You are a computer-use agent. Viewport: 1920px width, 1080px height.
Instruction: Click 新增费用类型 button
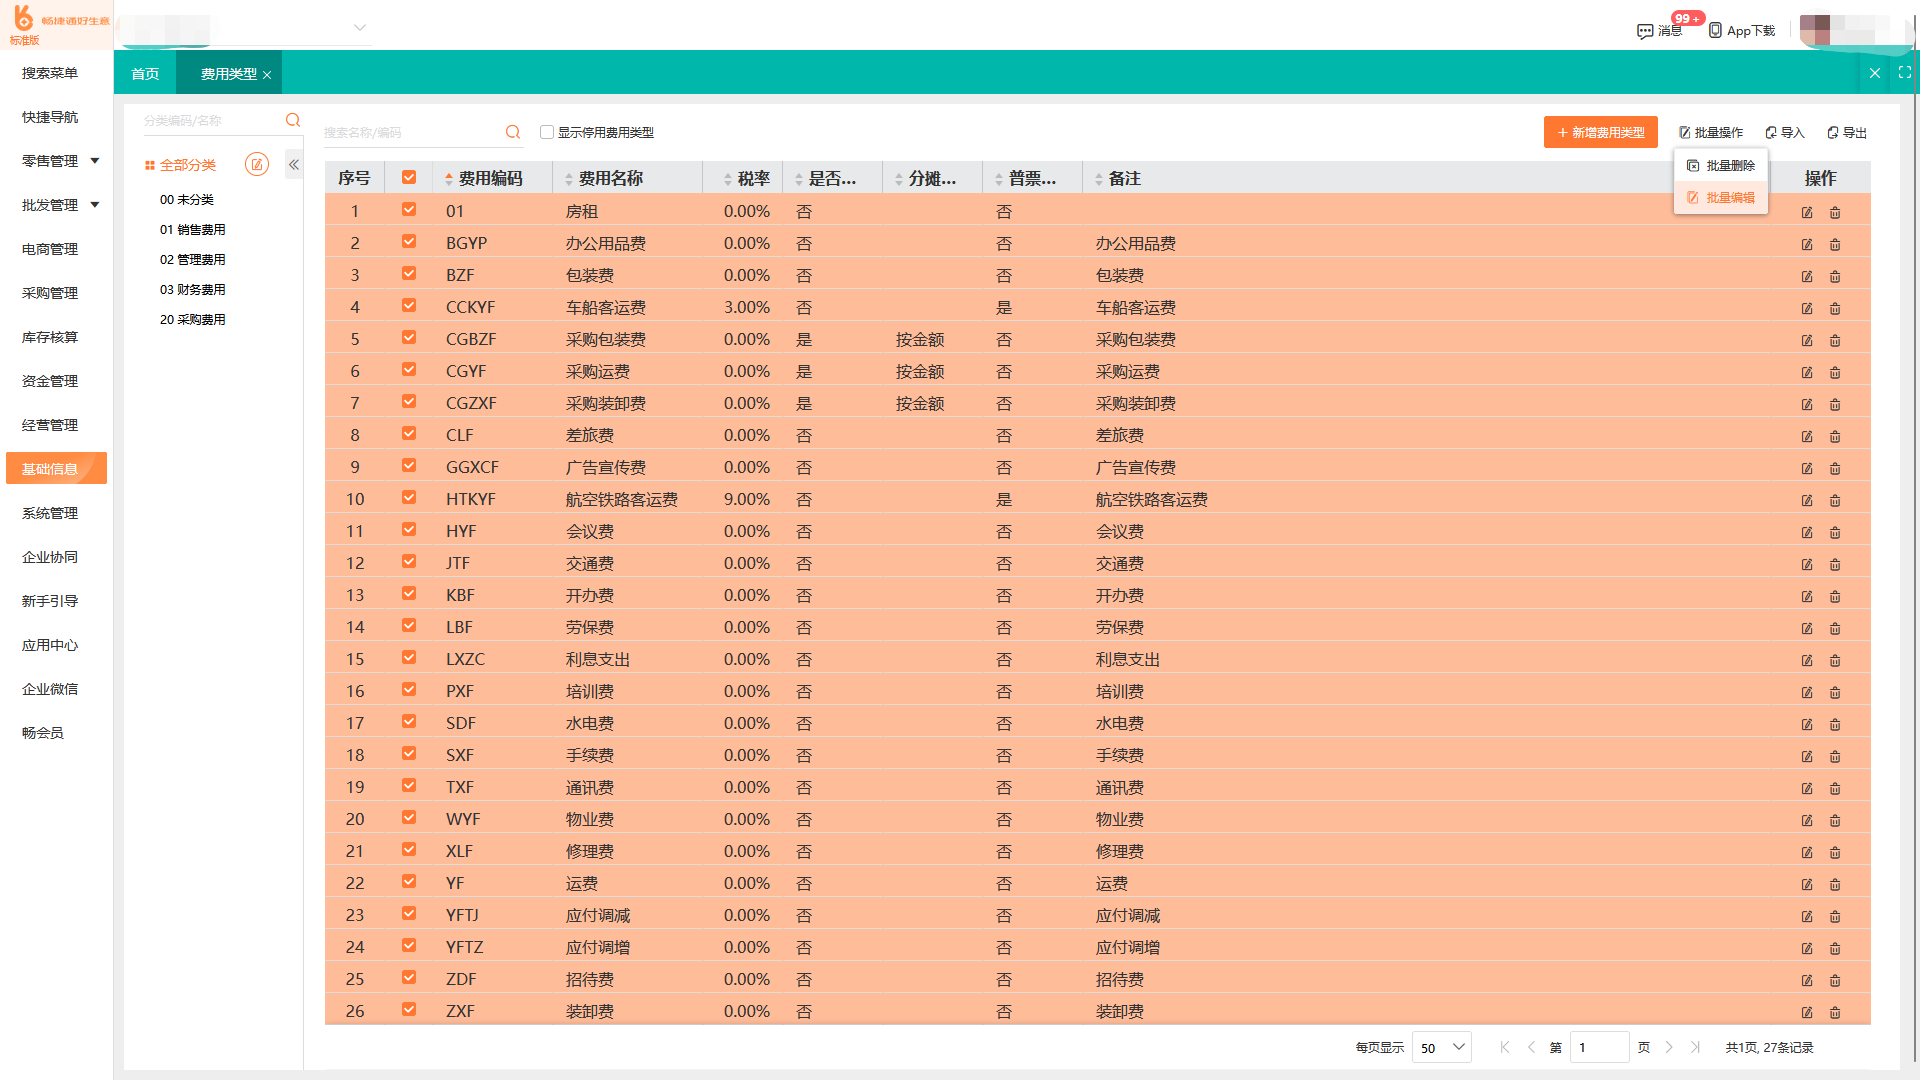tap(1600, 131)
